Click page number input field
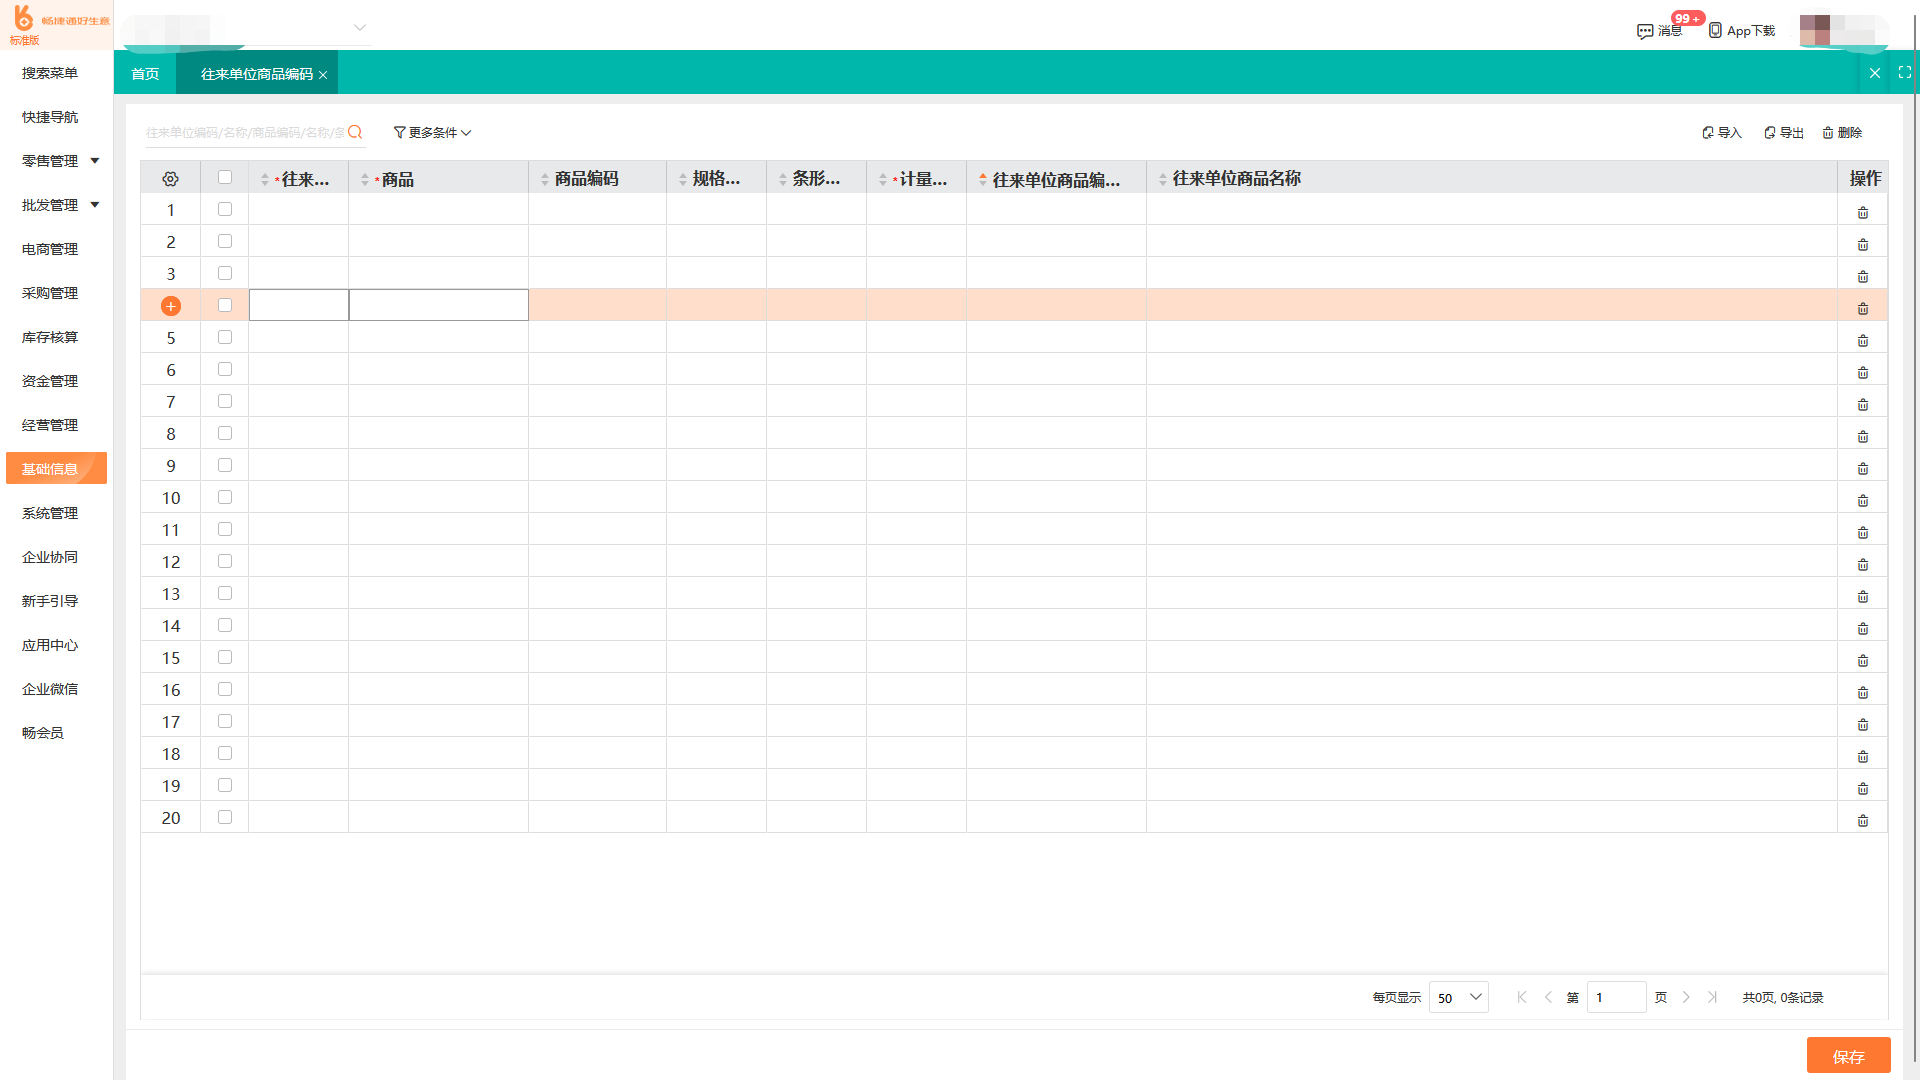This screenshot has width=1920, height=1080. 1615,997
